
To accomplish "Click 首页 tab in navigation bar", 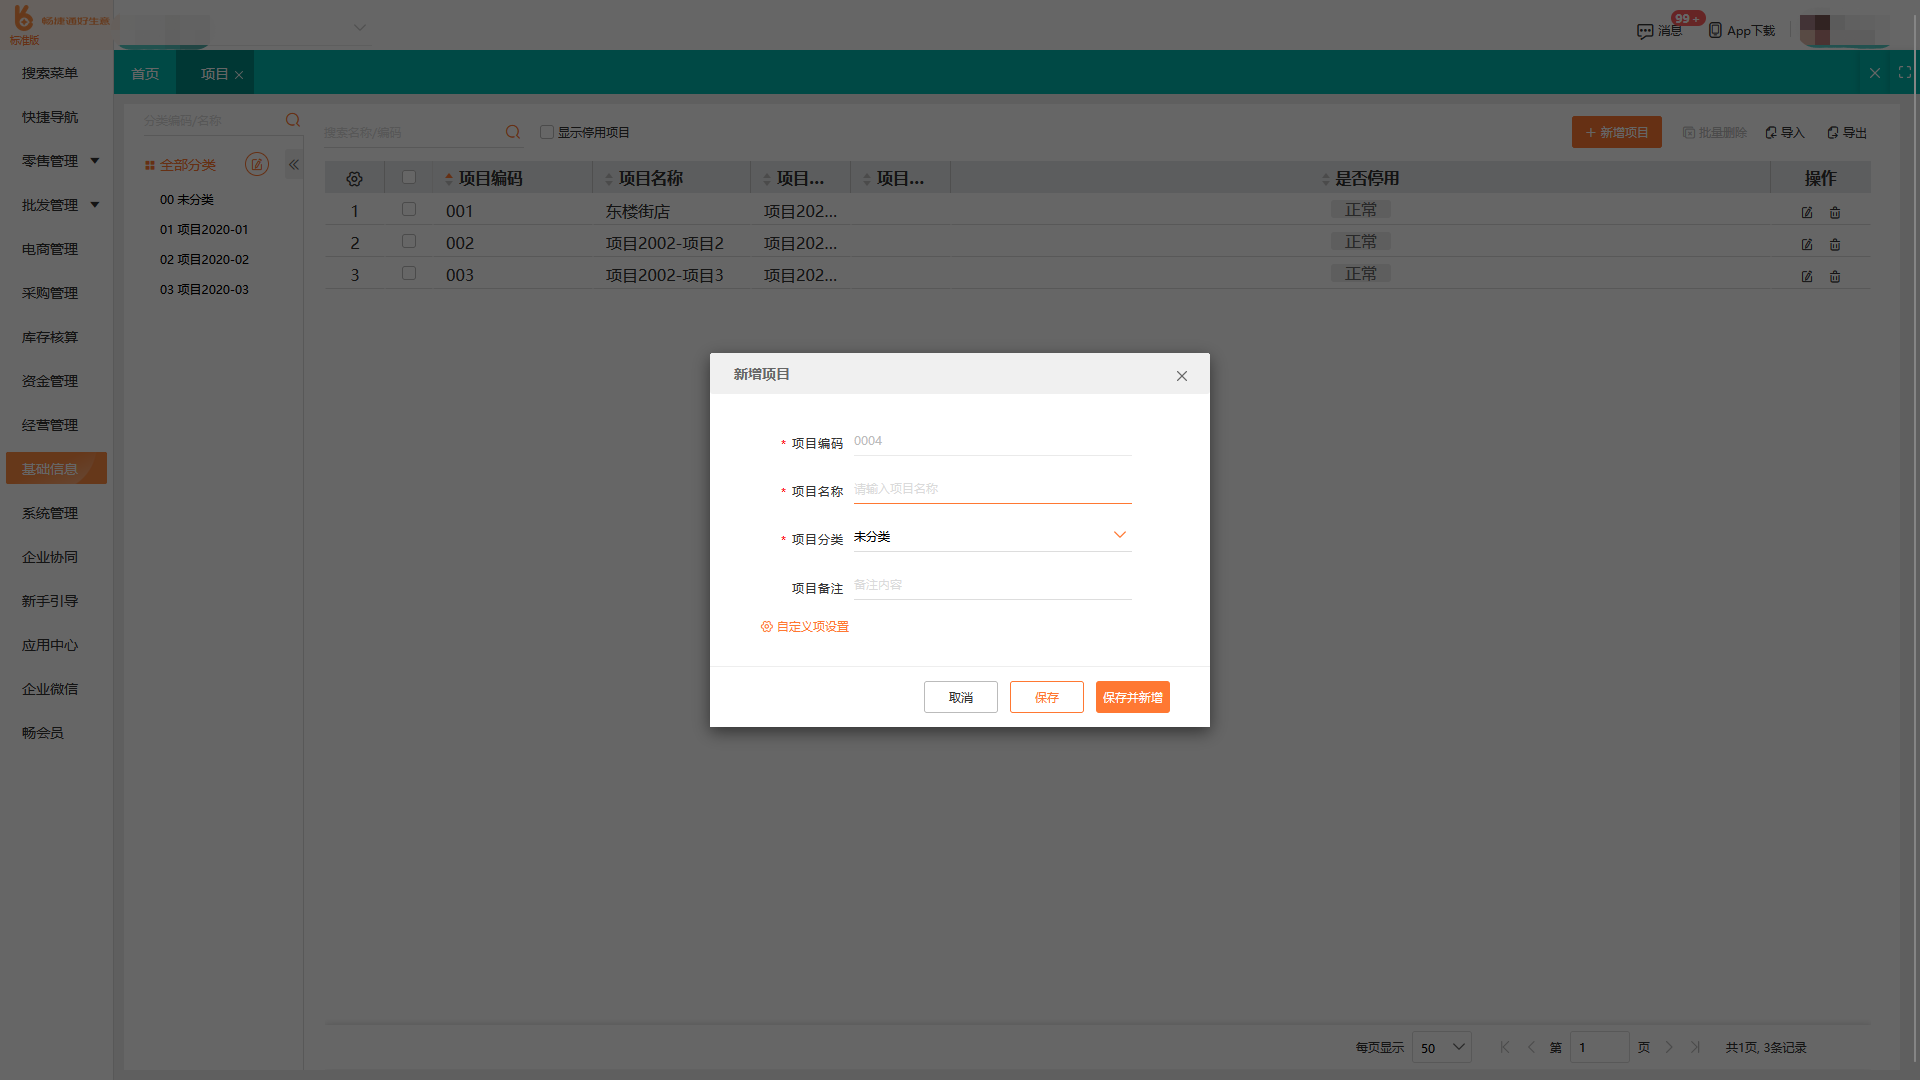I will coord(145,73).
